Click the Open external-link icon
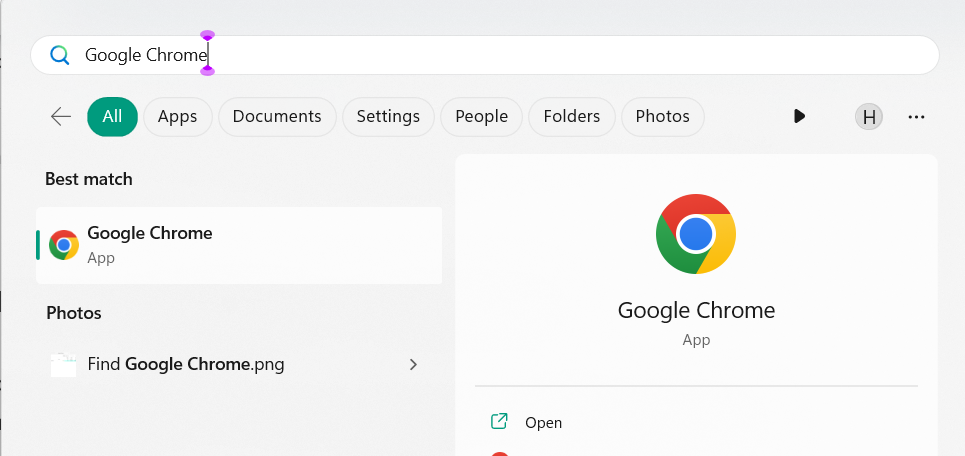Screen dimensions: 965x456 click(499, 422)
